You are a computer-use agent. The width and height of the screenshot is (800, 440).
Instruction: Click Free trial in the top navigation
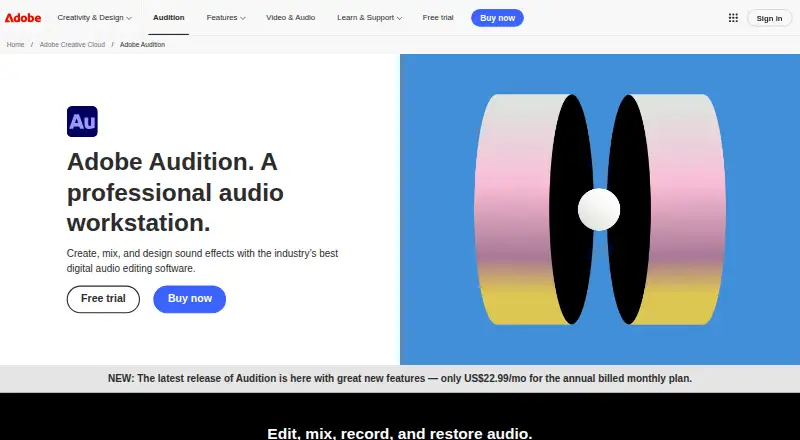(x=438, y=18)
